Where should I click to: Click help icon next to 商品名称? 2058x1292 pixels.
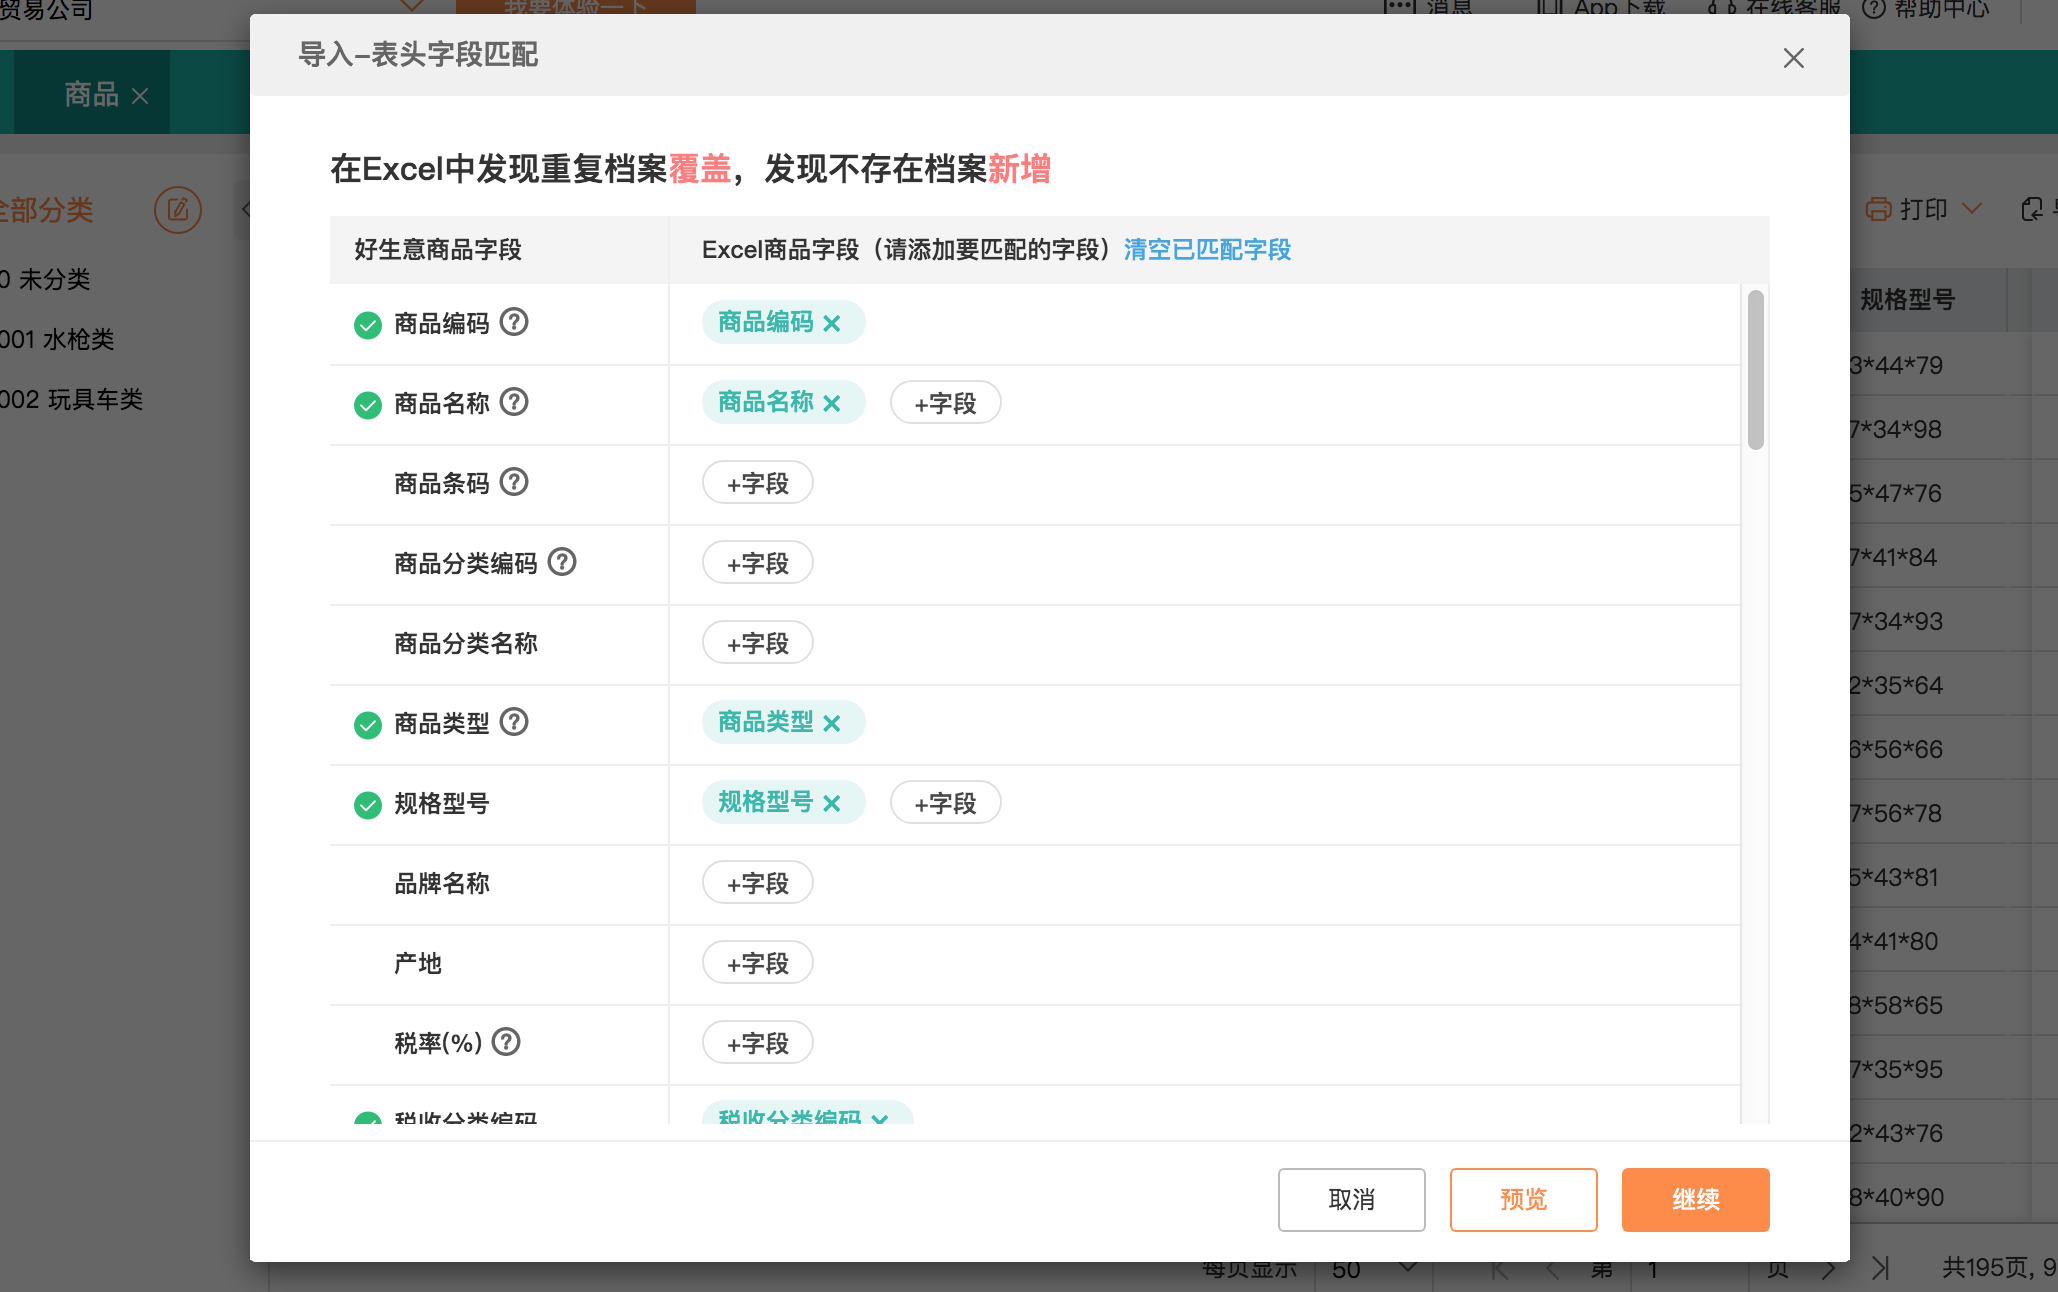[x=515, y=402]
